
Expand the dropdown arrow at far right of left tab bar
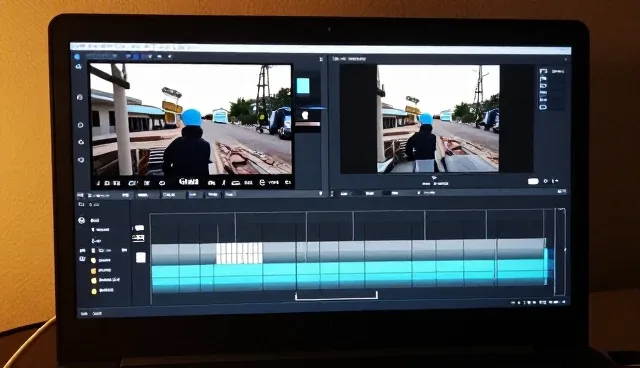coord(321,193)
